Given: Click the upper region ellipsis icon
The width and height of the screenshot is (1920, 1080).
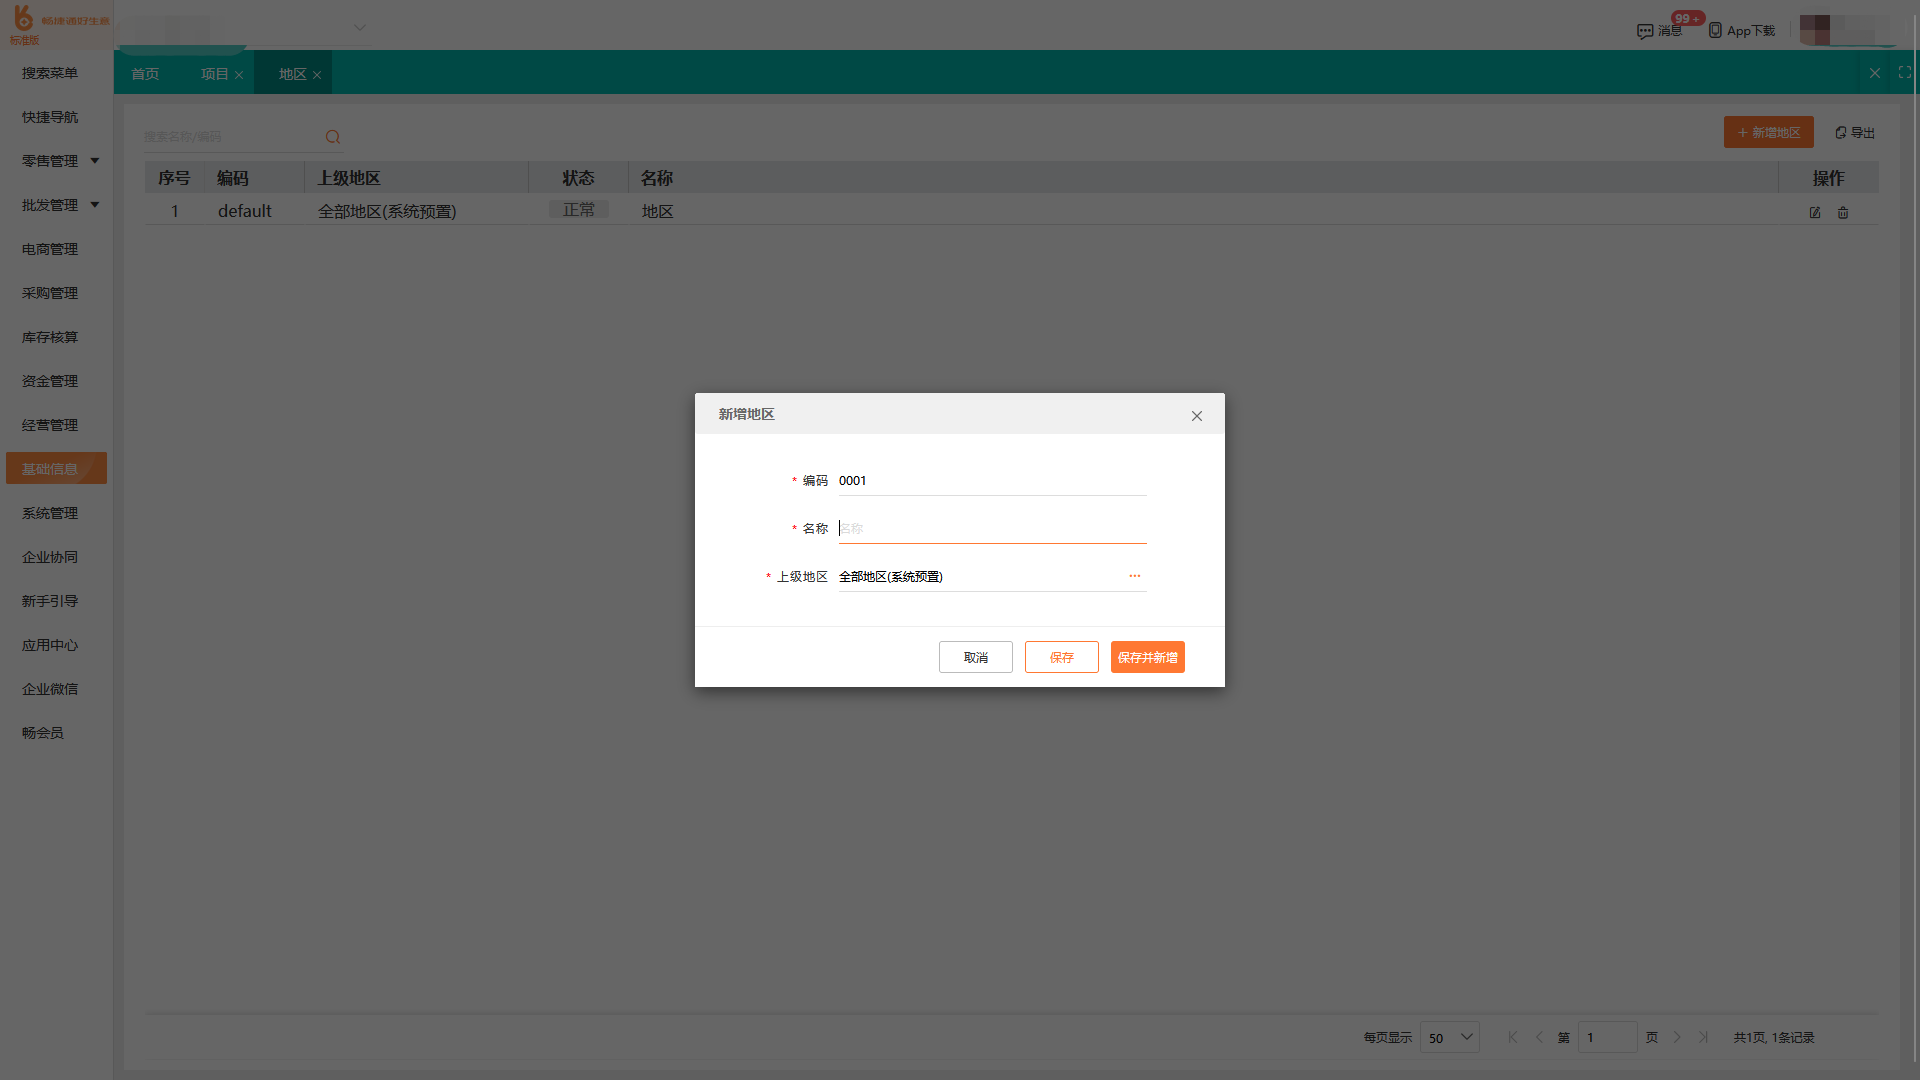Looking at the screenshot, I should click(x=1134, y=576).
